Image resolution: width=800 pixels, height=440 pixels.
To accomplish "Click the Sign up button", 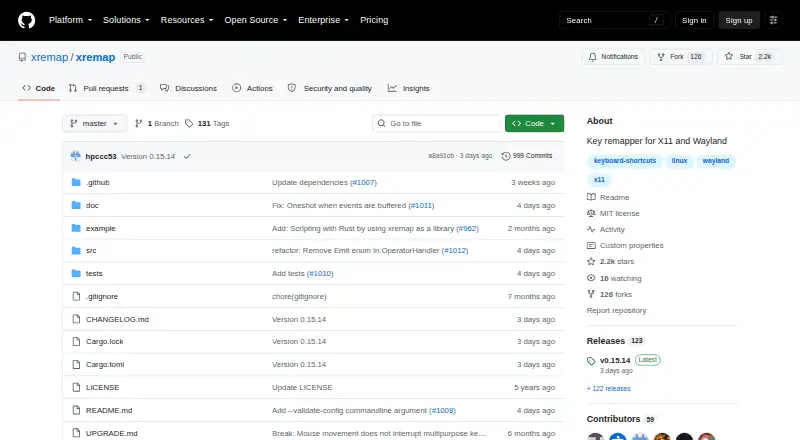I will click(739, 20).
